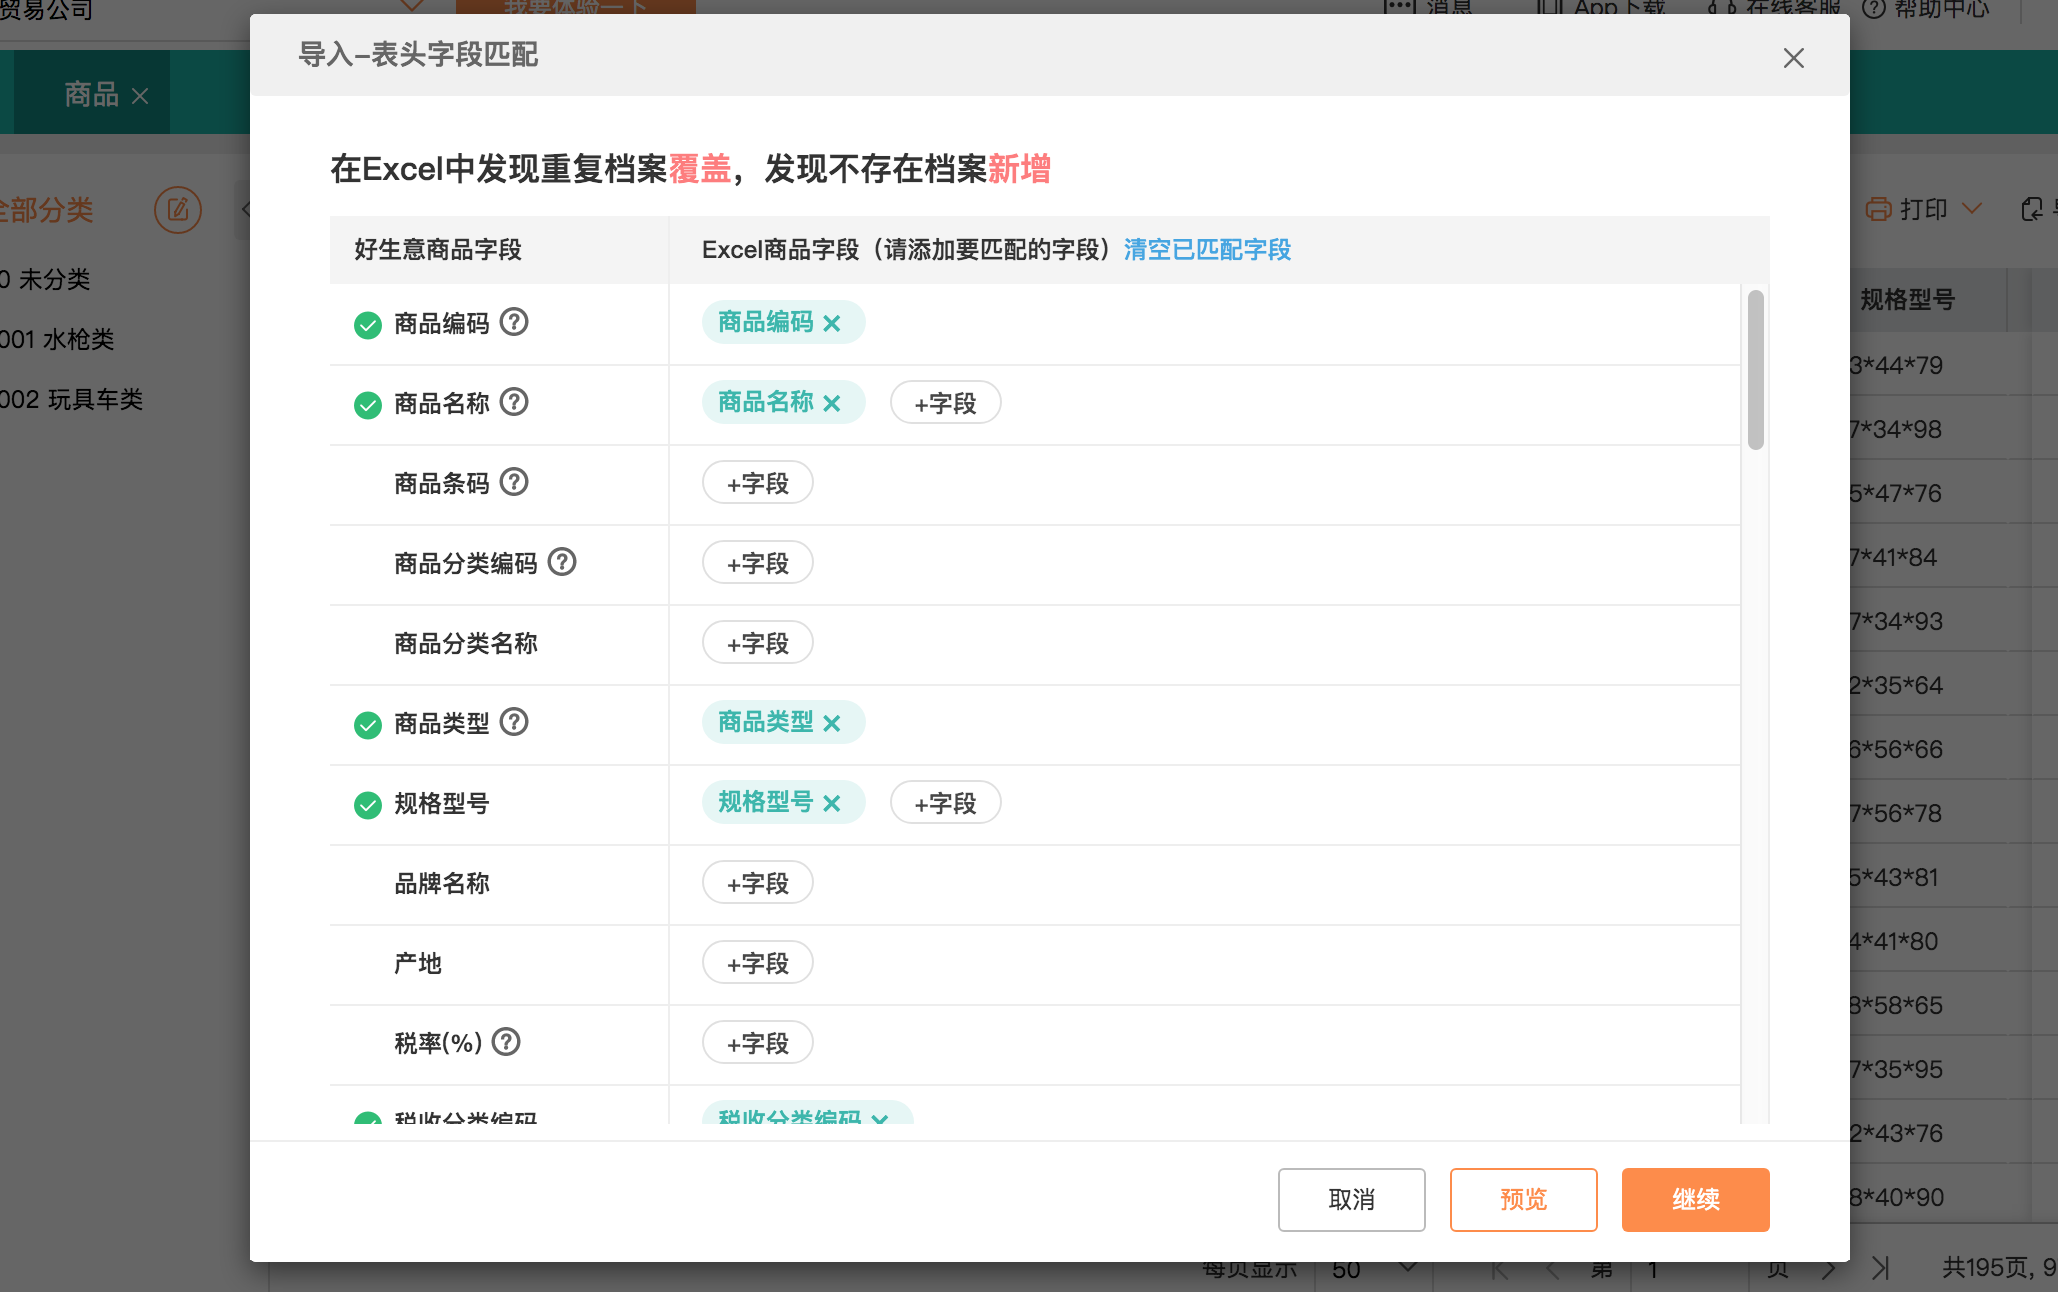Click the 规格型号 remove icon
The image size is (2058, 1292).
point(832,804)
